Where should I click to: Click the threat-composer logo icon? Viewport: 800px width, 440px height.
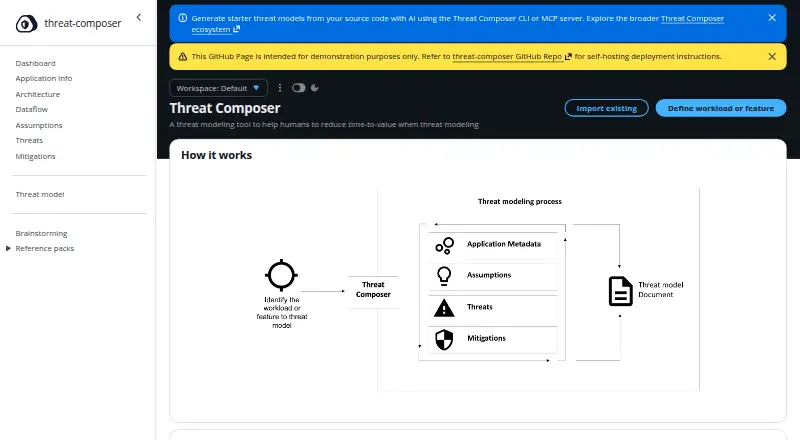(x=27, y=23)
